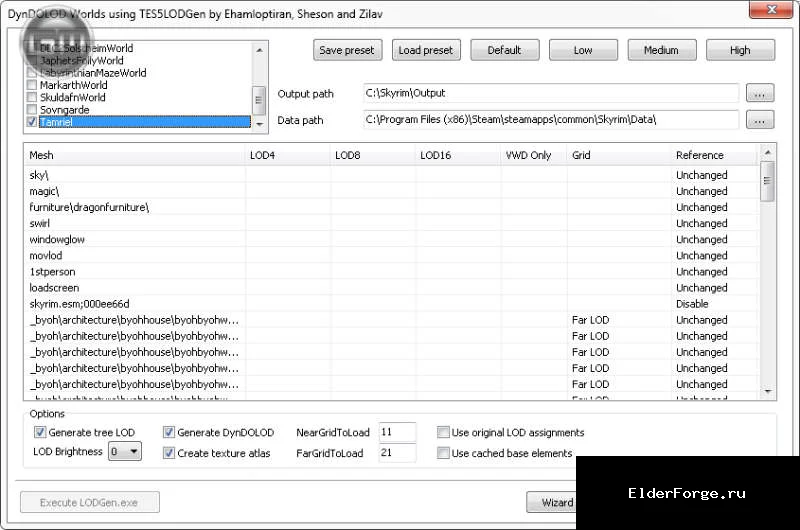Choose the High quality preset
The image size is (800, 530).
740,50
